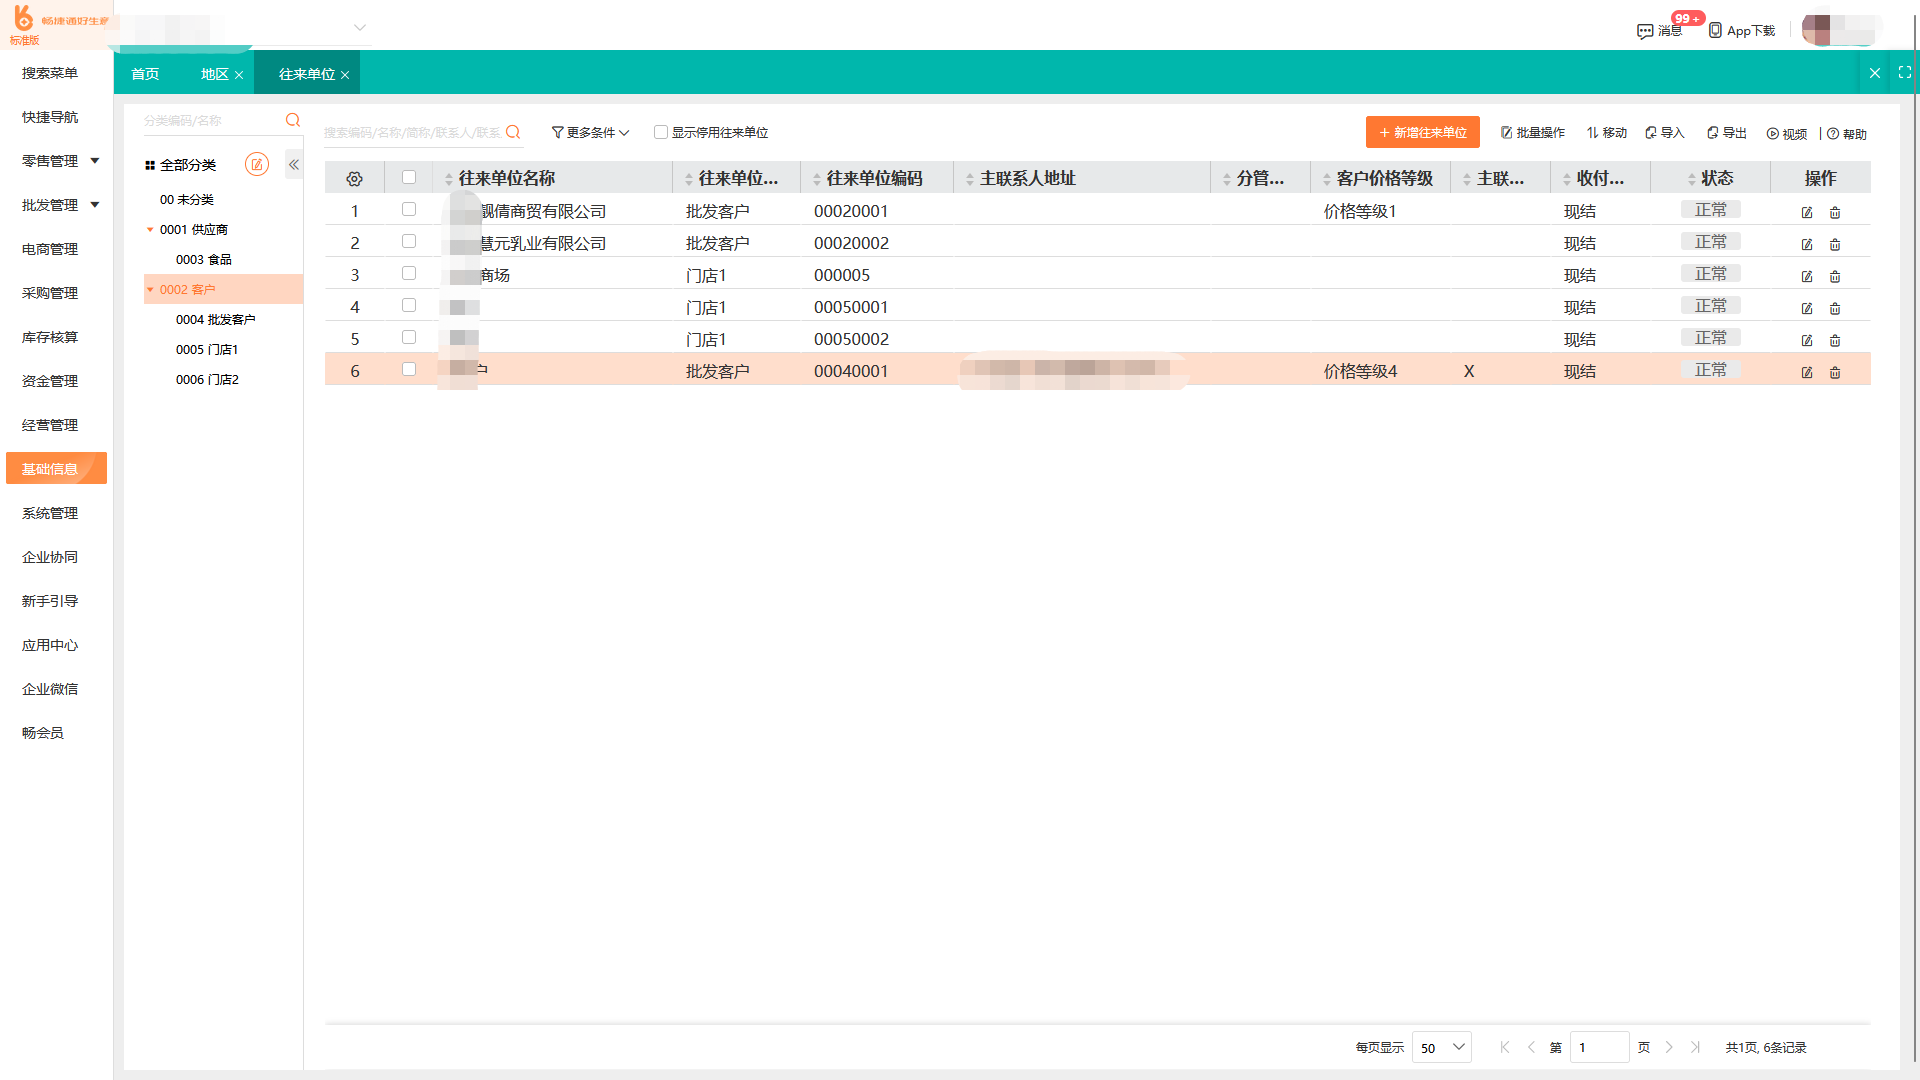The image size is (1920, 1080).
Task: Select all rows checkbox in header
Action: (x=409, y=178)
